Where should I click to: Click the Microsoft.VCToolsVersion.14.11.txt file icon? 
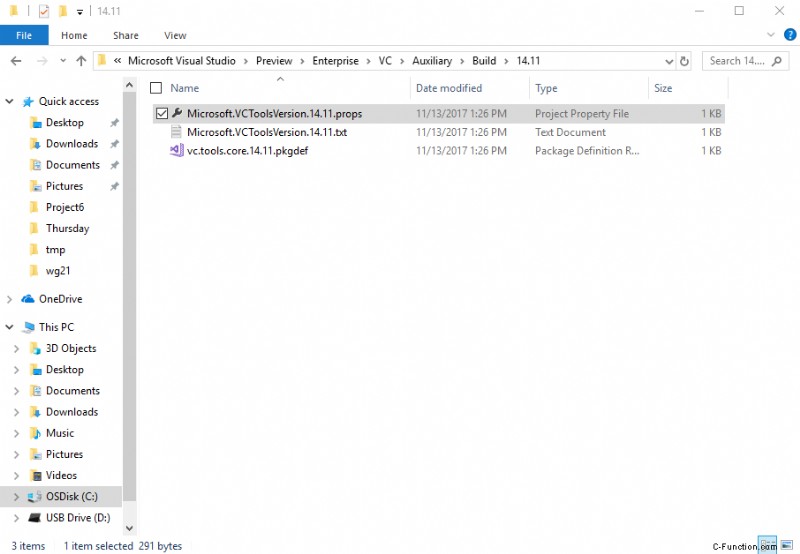(x=177, y=132)
